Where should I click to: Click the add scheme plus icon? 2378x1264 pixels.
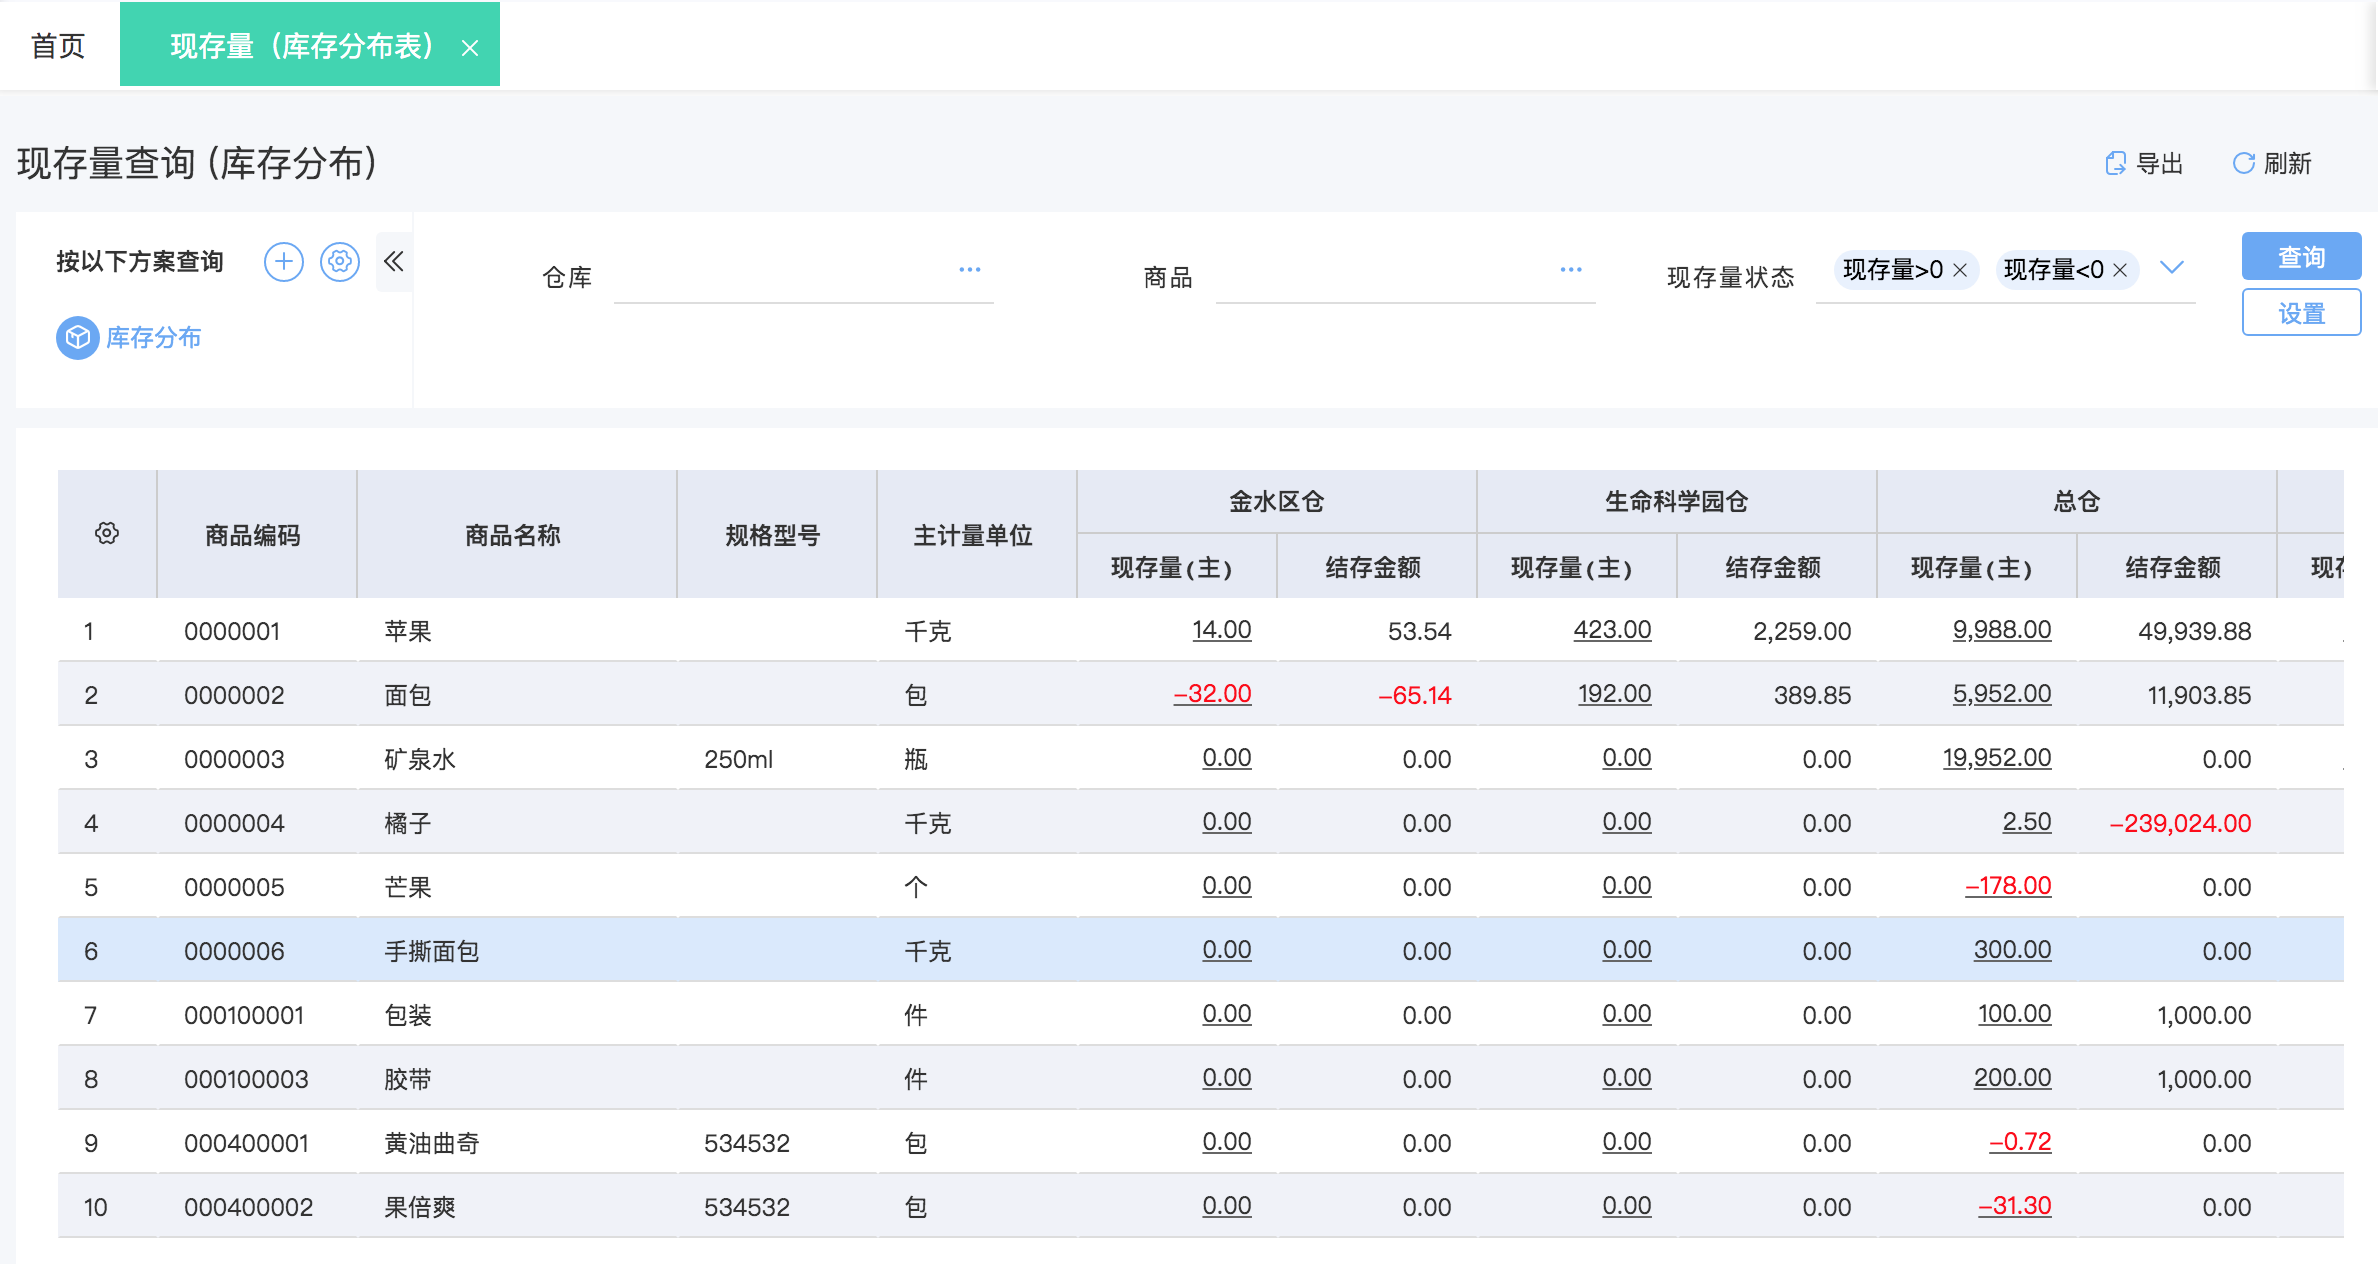click(x=282, y=263)
